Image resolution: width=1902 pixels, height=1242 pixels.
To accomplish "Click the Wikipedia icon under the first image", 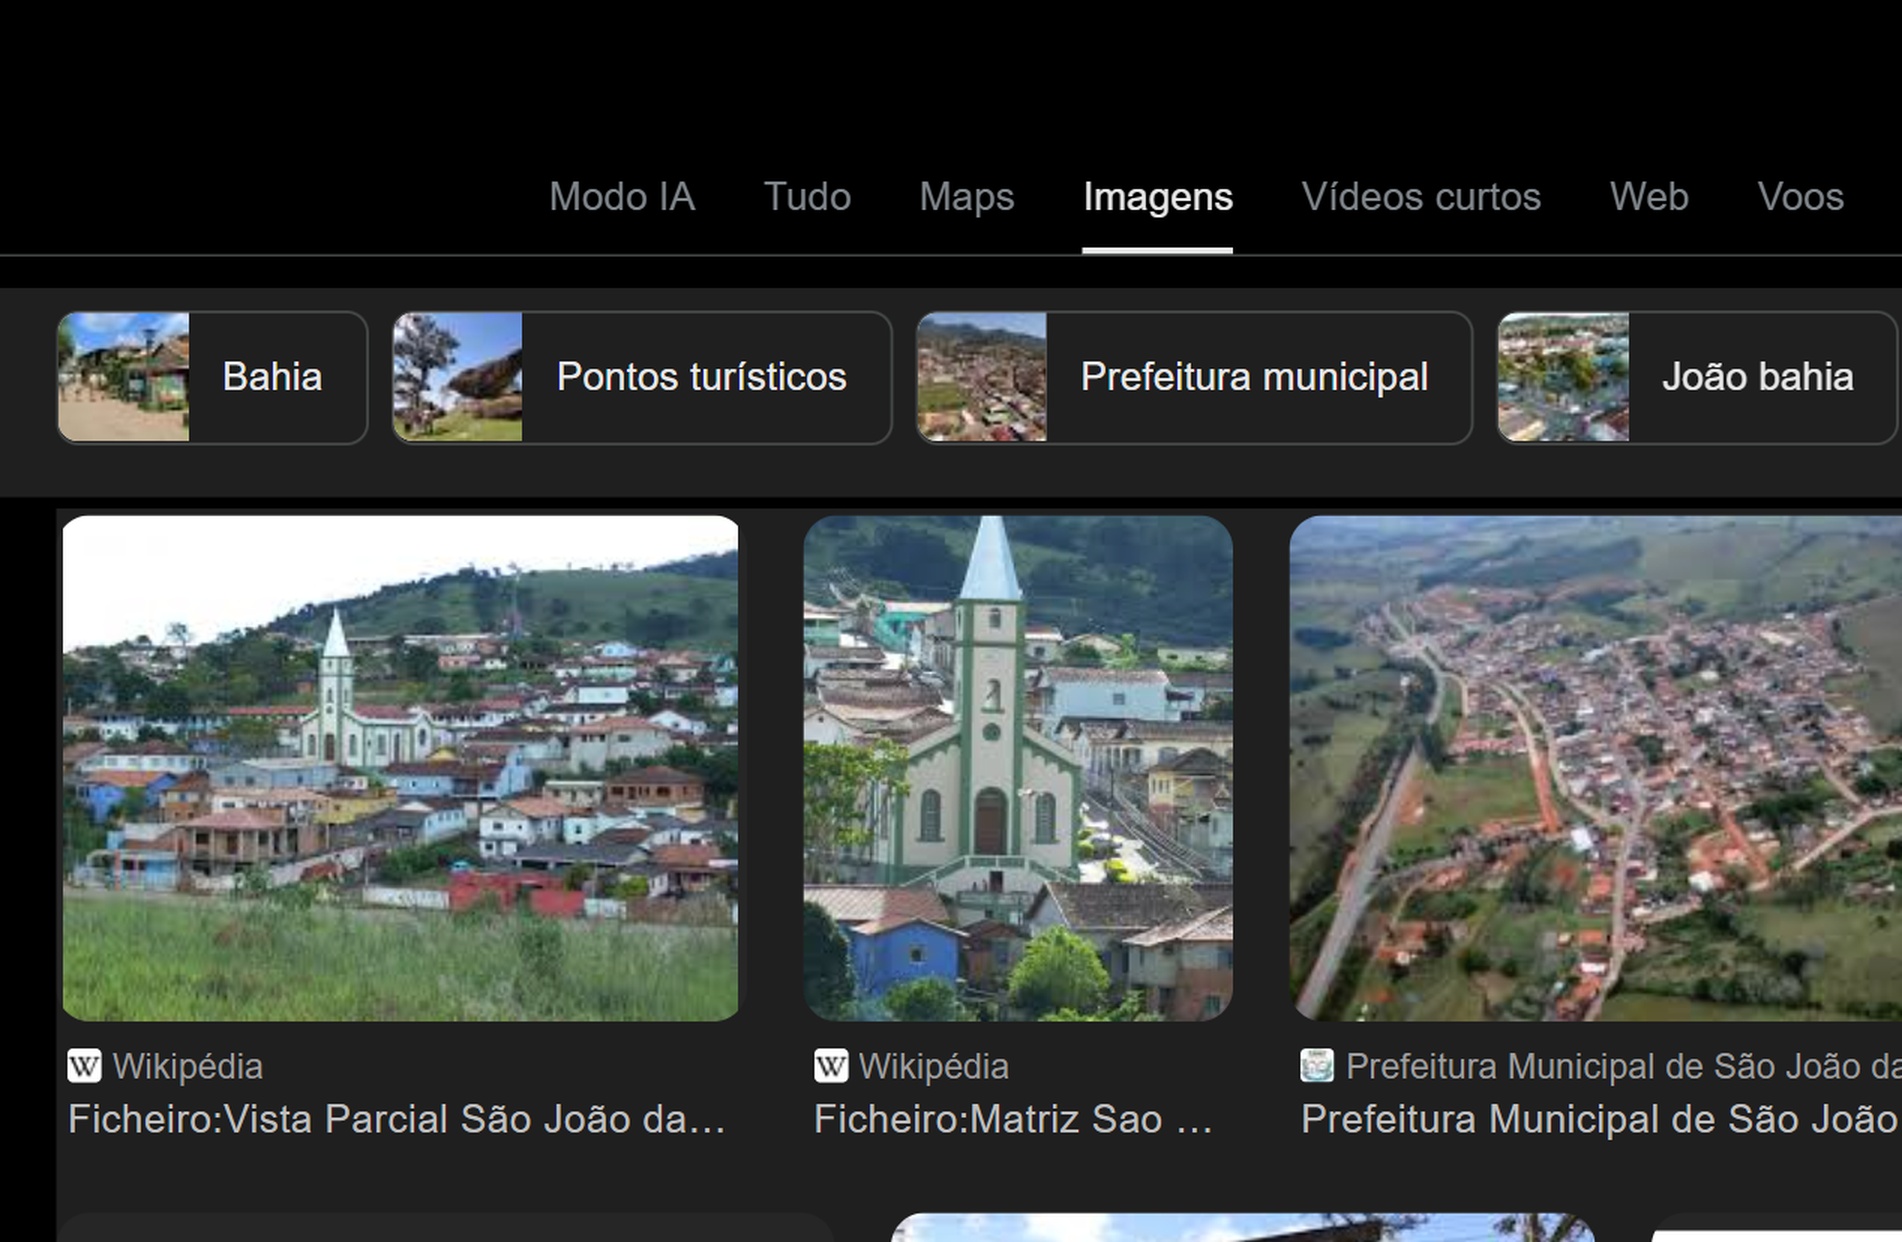I will tap(85, 1066).
